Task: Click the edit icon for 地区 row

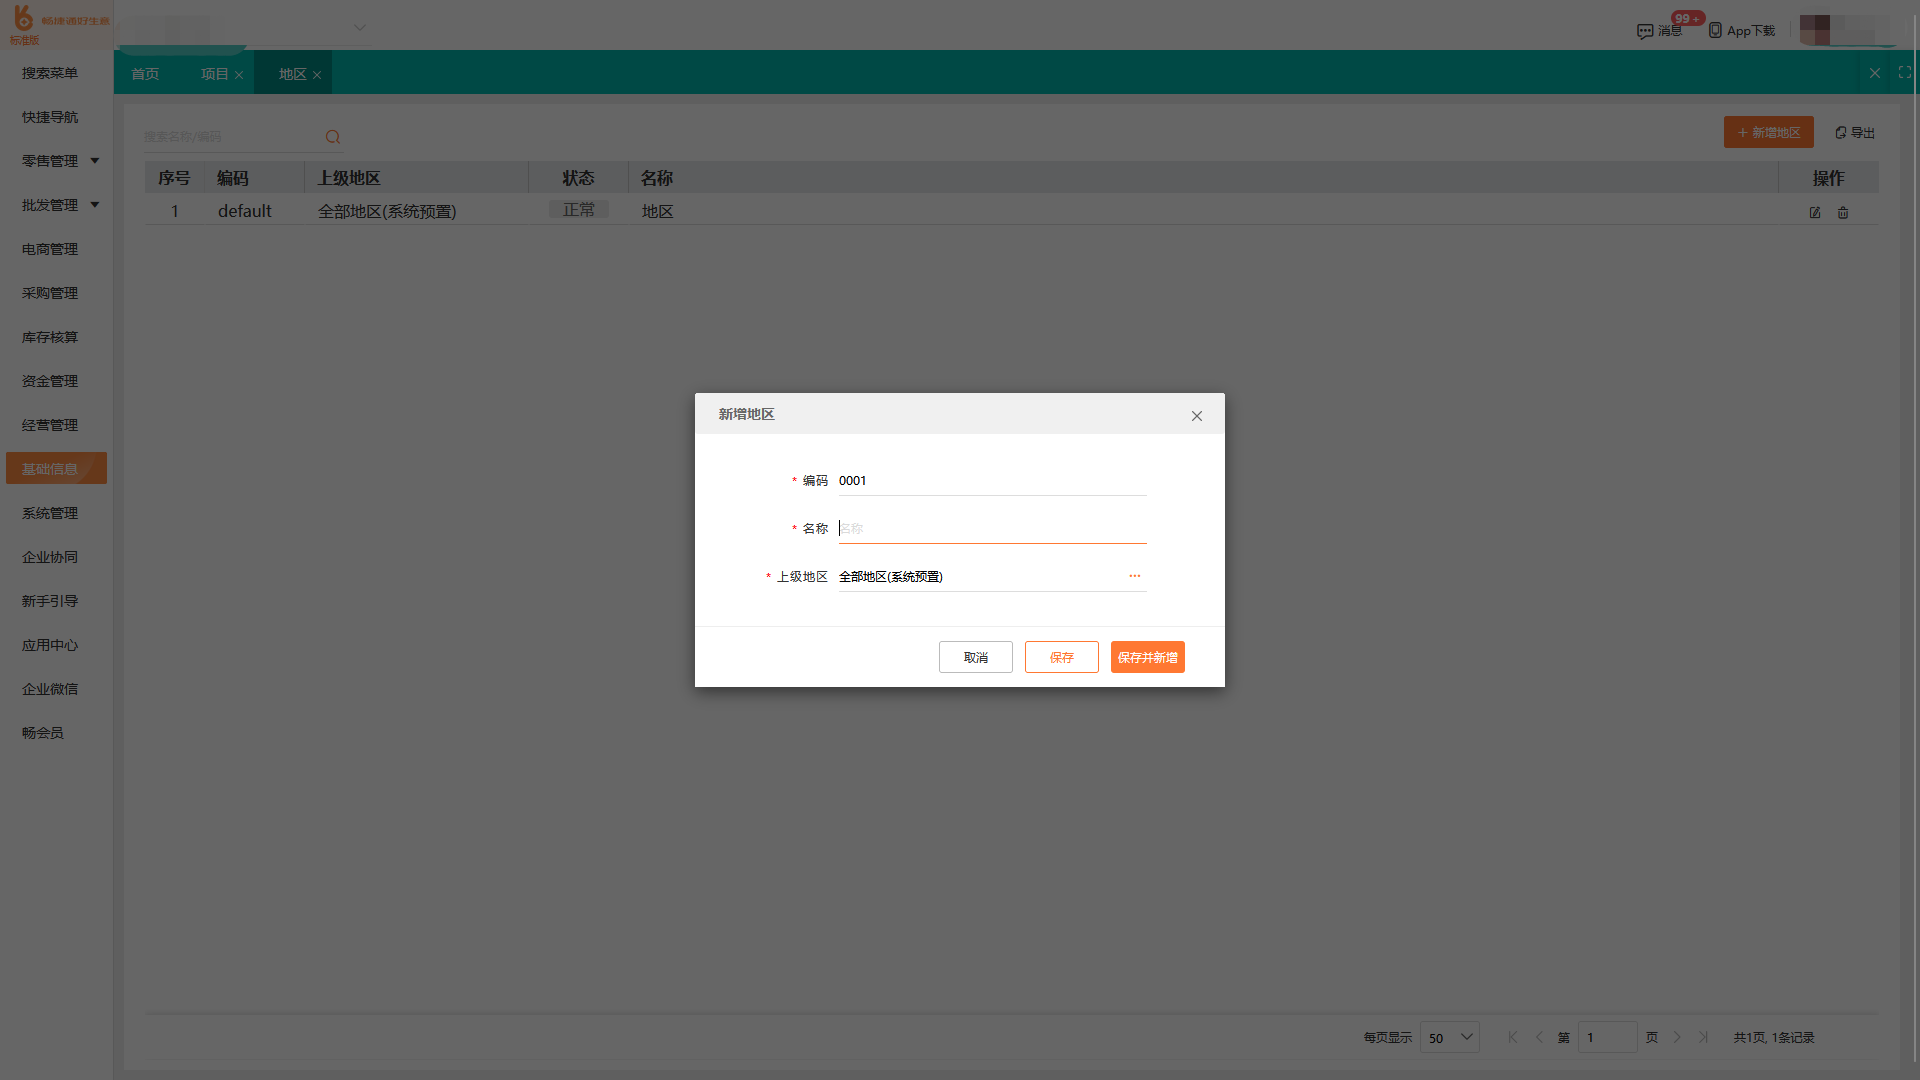Action: (1815, 212)
